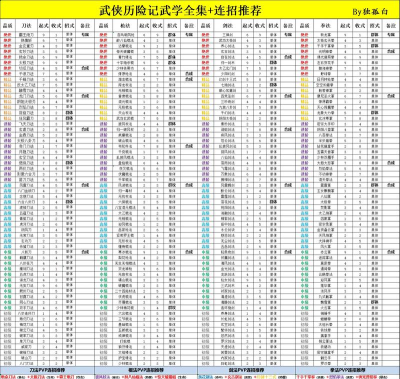Viewport: 400px width, 379px height.
Task: Select the 枪法 column header
Action: point(126,26)
